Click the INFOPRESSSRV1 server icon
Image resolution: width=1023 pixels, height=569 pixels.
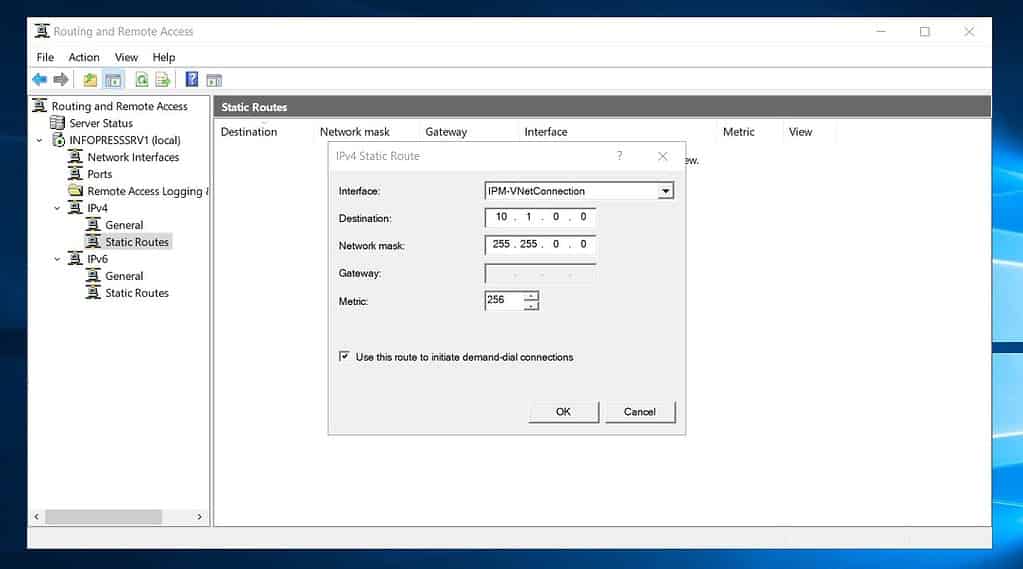pyautogui.click(x=59, y=140)
